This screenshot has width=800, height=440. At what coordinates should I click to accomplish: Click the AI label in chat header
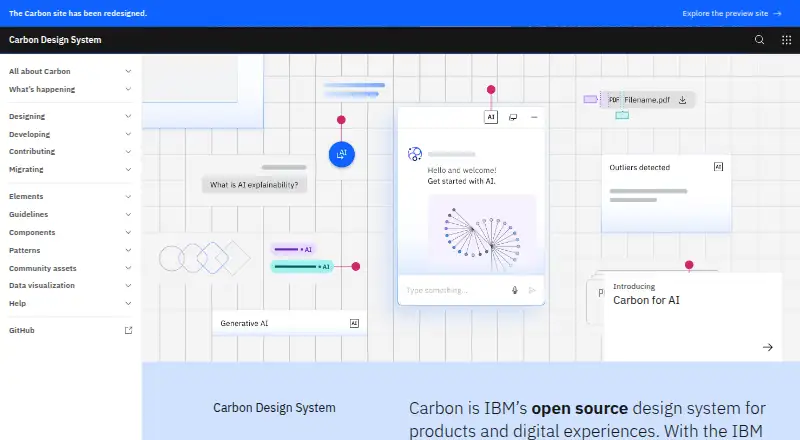pyautogui.click(x=491, y=117)
